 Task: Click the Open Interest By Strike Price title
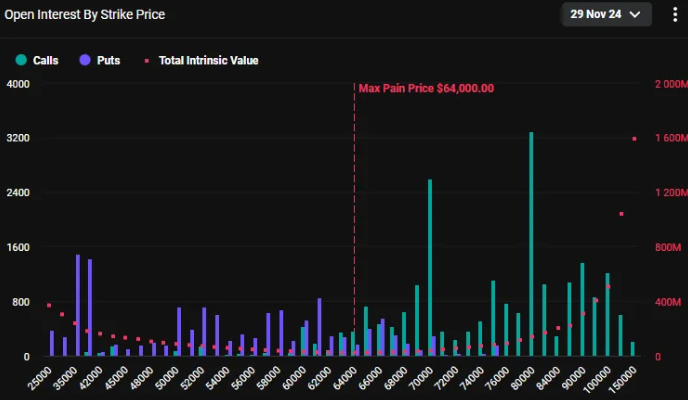tap(85, 15)
